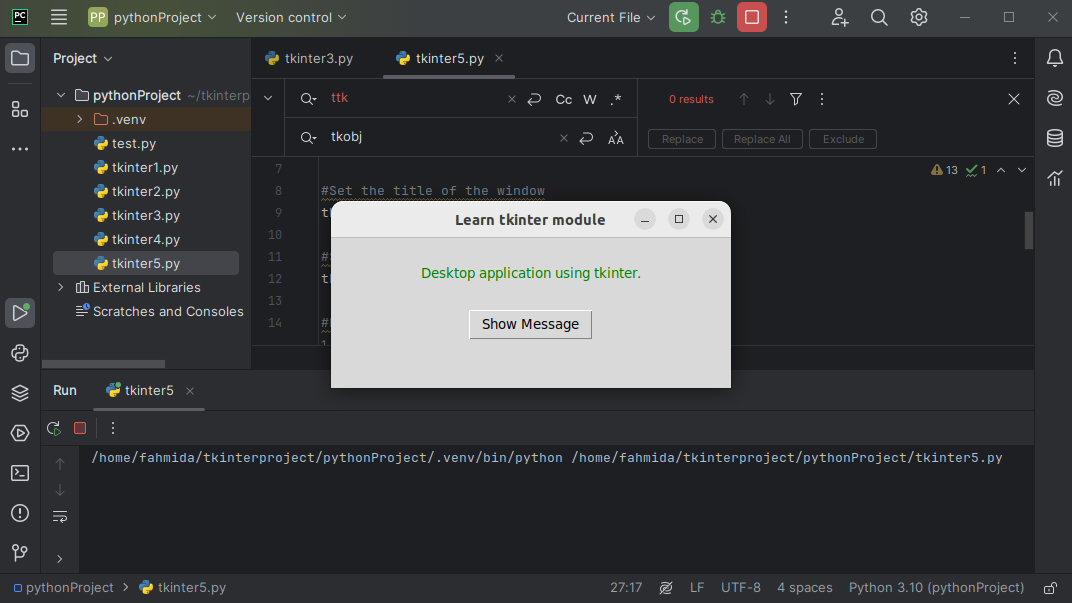Screen dimensions: 1072x603
Task: Open the Version control menu
Action: point(291,17)
